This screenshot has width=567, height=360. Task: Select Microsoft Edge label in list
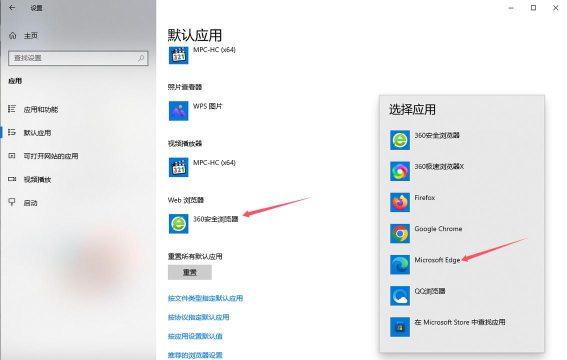click(x=437, y=260)
